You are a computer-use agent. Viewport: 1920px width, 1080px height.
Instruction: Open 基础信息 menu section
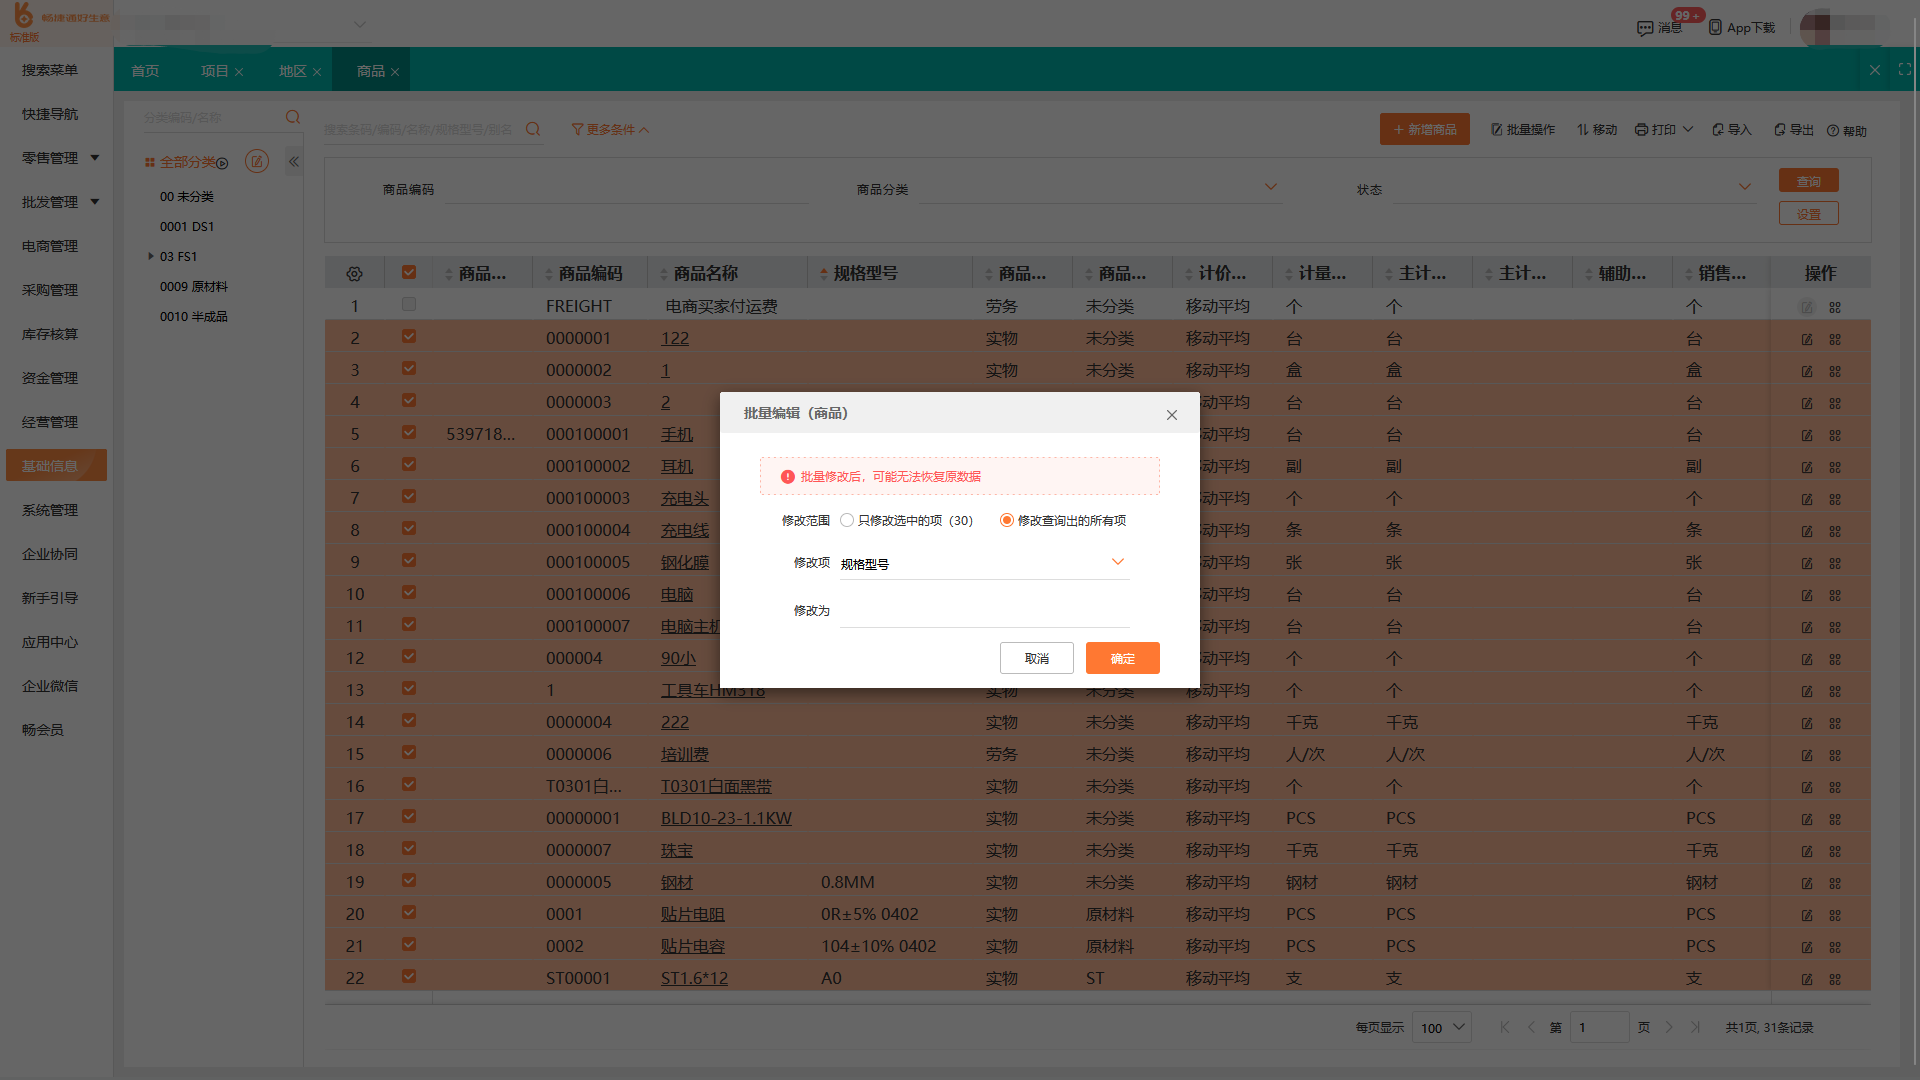tap(54, 465)
